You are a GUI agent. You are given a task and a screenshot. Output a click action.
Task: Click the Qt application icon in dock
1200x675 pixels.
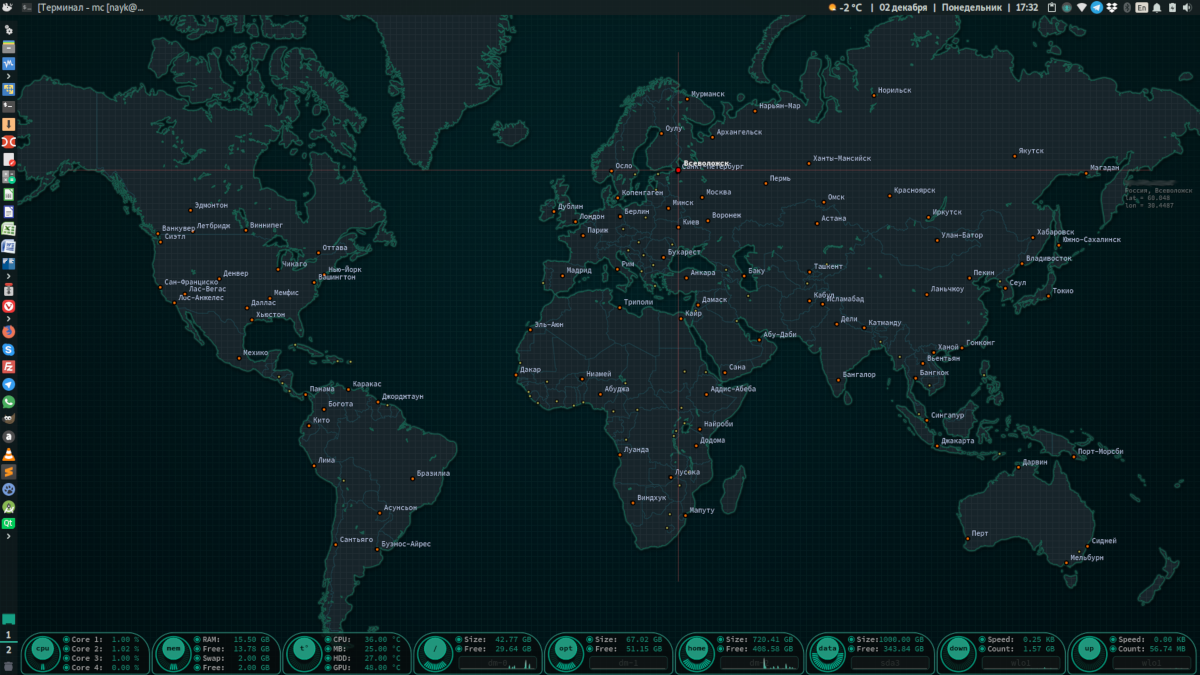pyautogui.click(x=8, y=523)
